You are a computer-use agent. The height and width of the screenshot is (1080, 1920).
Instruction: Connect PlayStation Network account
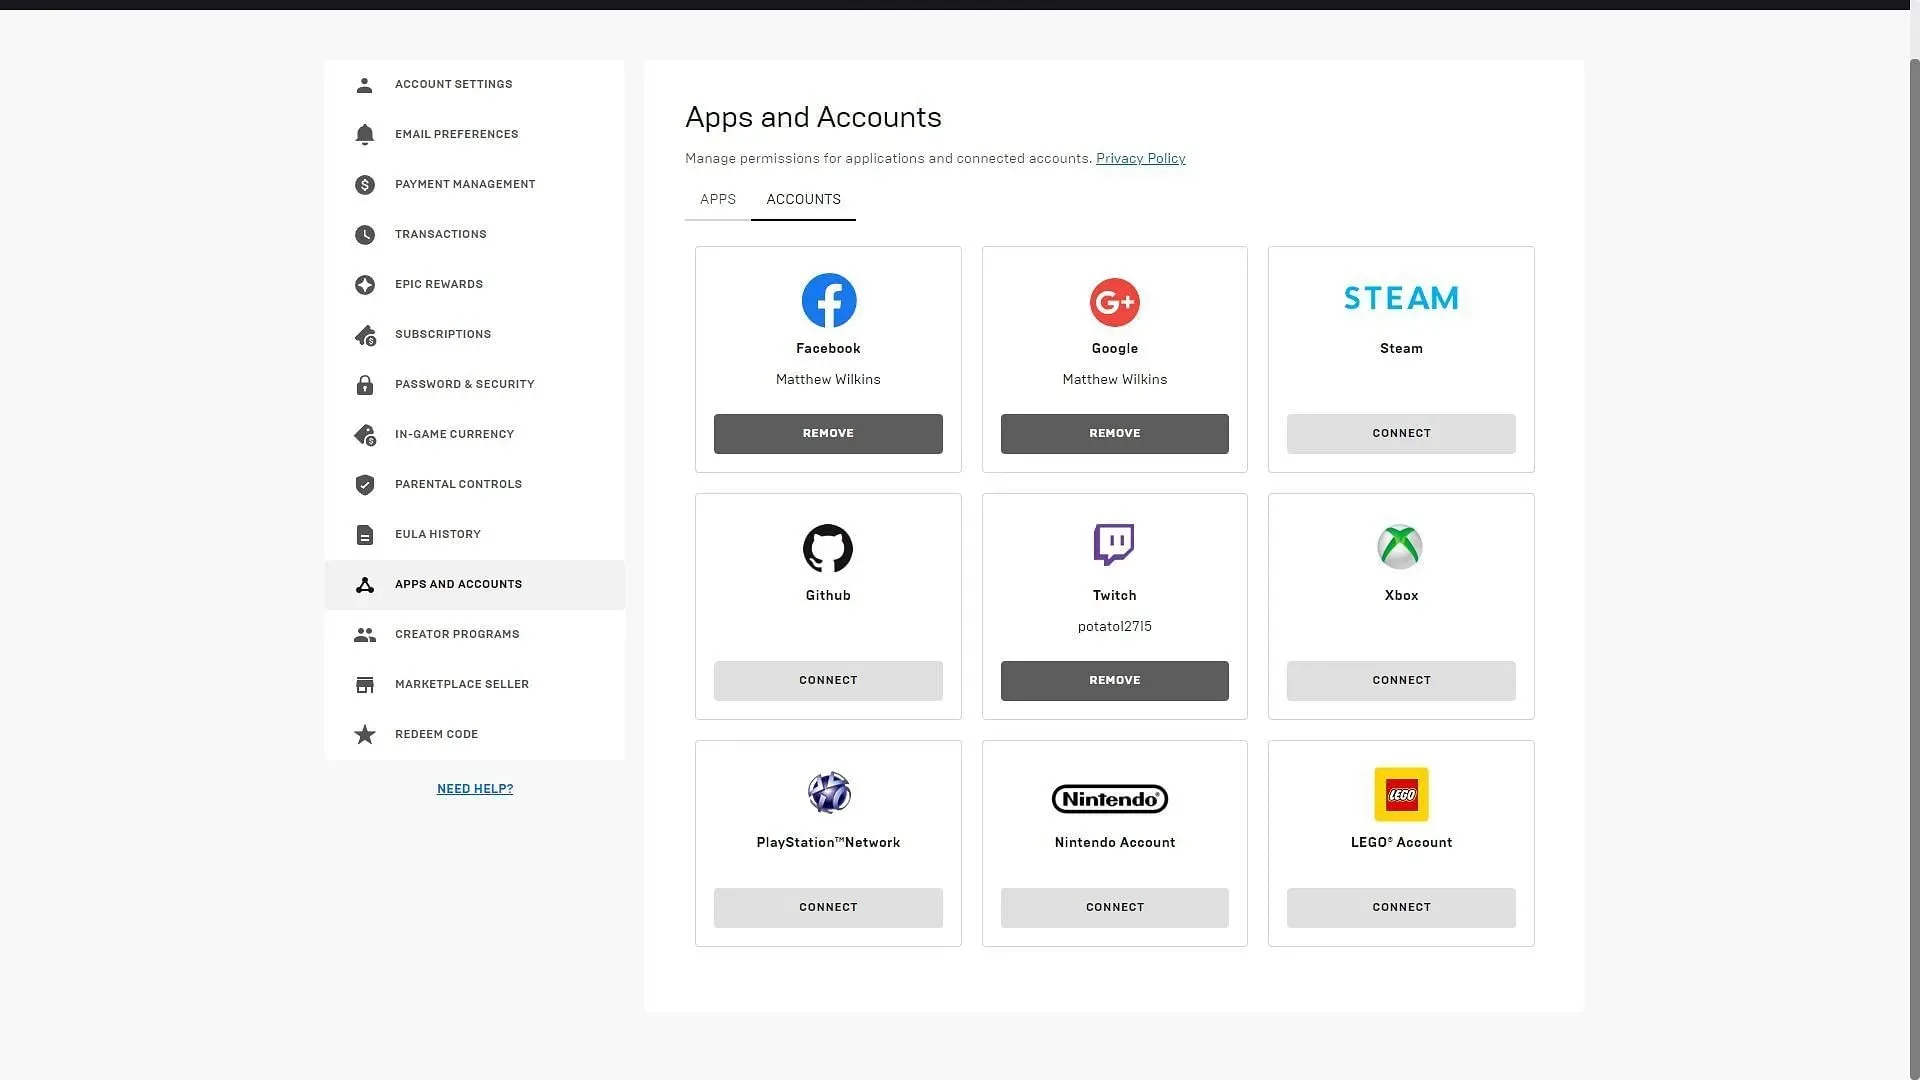[828, 906]
